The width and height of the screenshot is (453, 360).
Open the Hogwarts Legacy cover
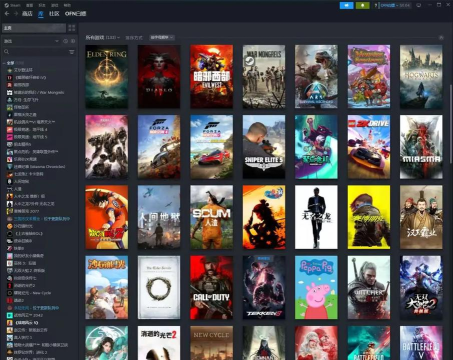421,77
